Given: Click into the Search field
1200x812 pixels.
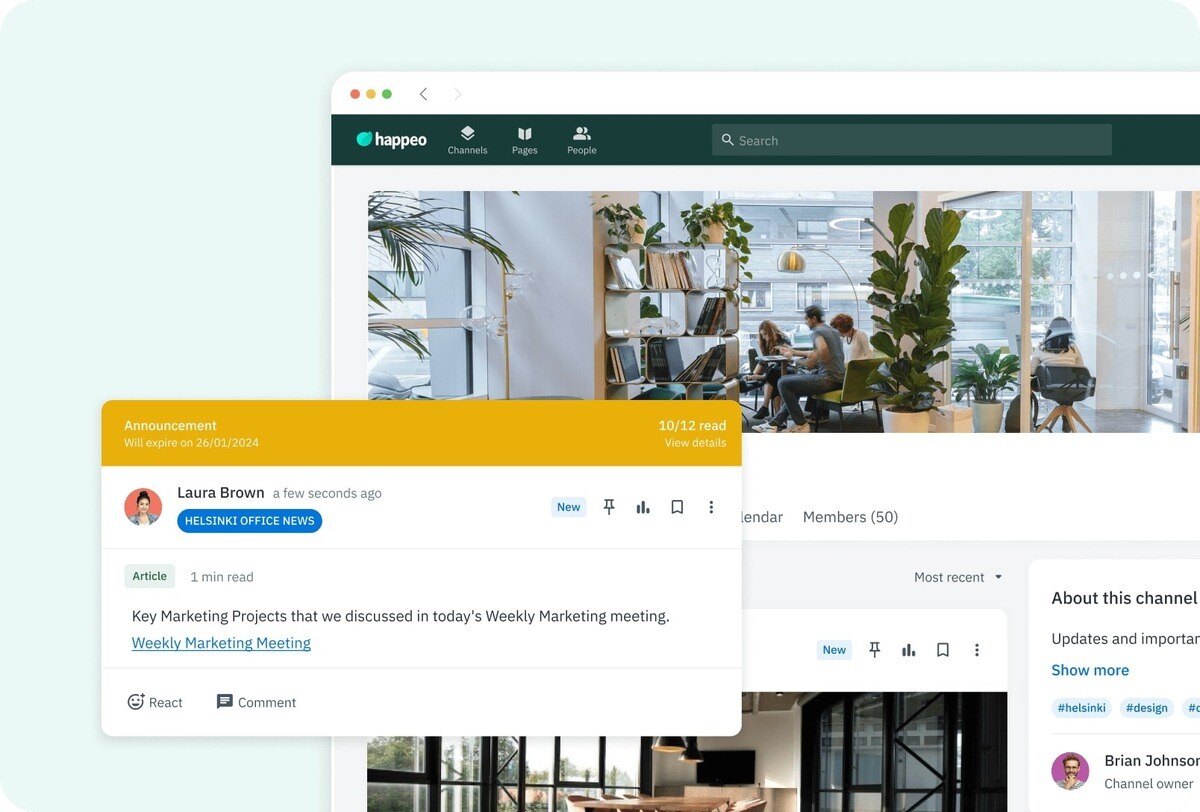Looking at the screenshot, I should [x=911, y=140].
